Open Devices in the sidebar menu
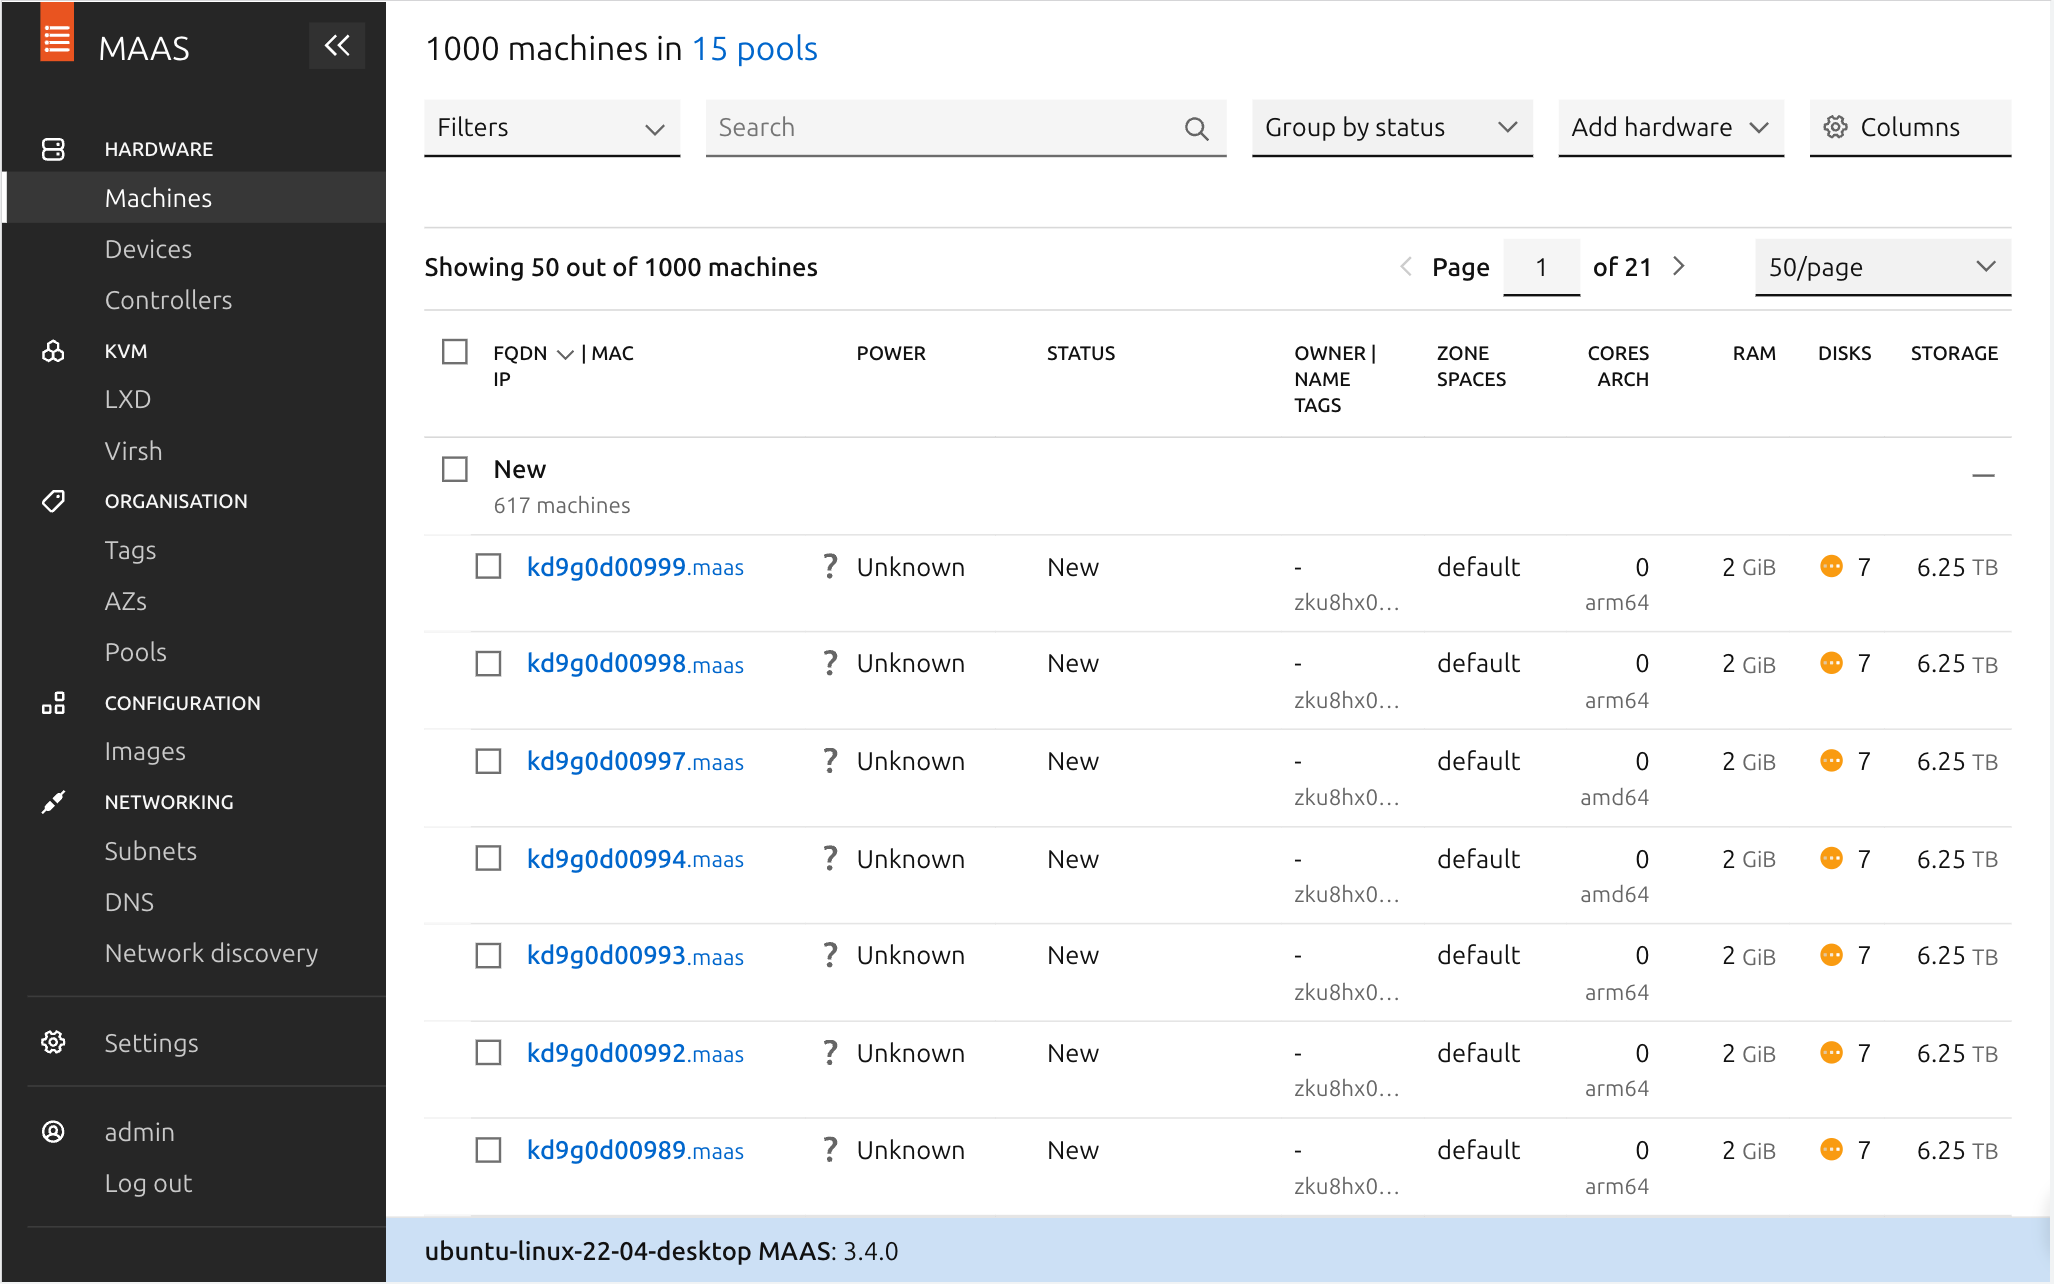The height and width of the screenshot is (1284, 2054). [x=148, y=249]
